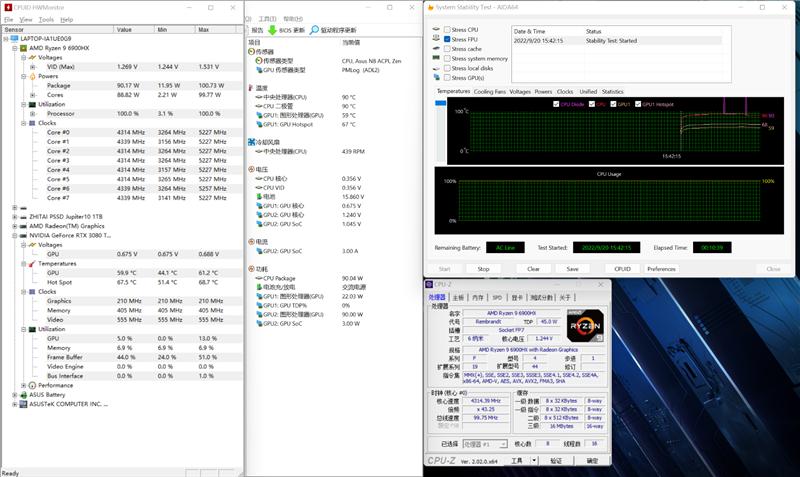The width and height of the screenshot is (800, 477).
Task: Tick the Stress GPU(s) checkbox
Action: (x=446, y=77)
